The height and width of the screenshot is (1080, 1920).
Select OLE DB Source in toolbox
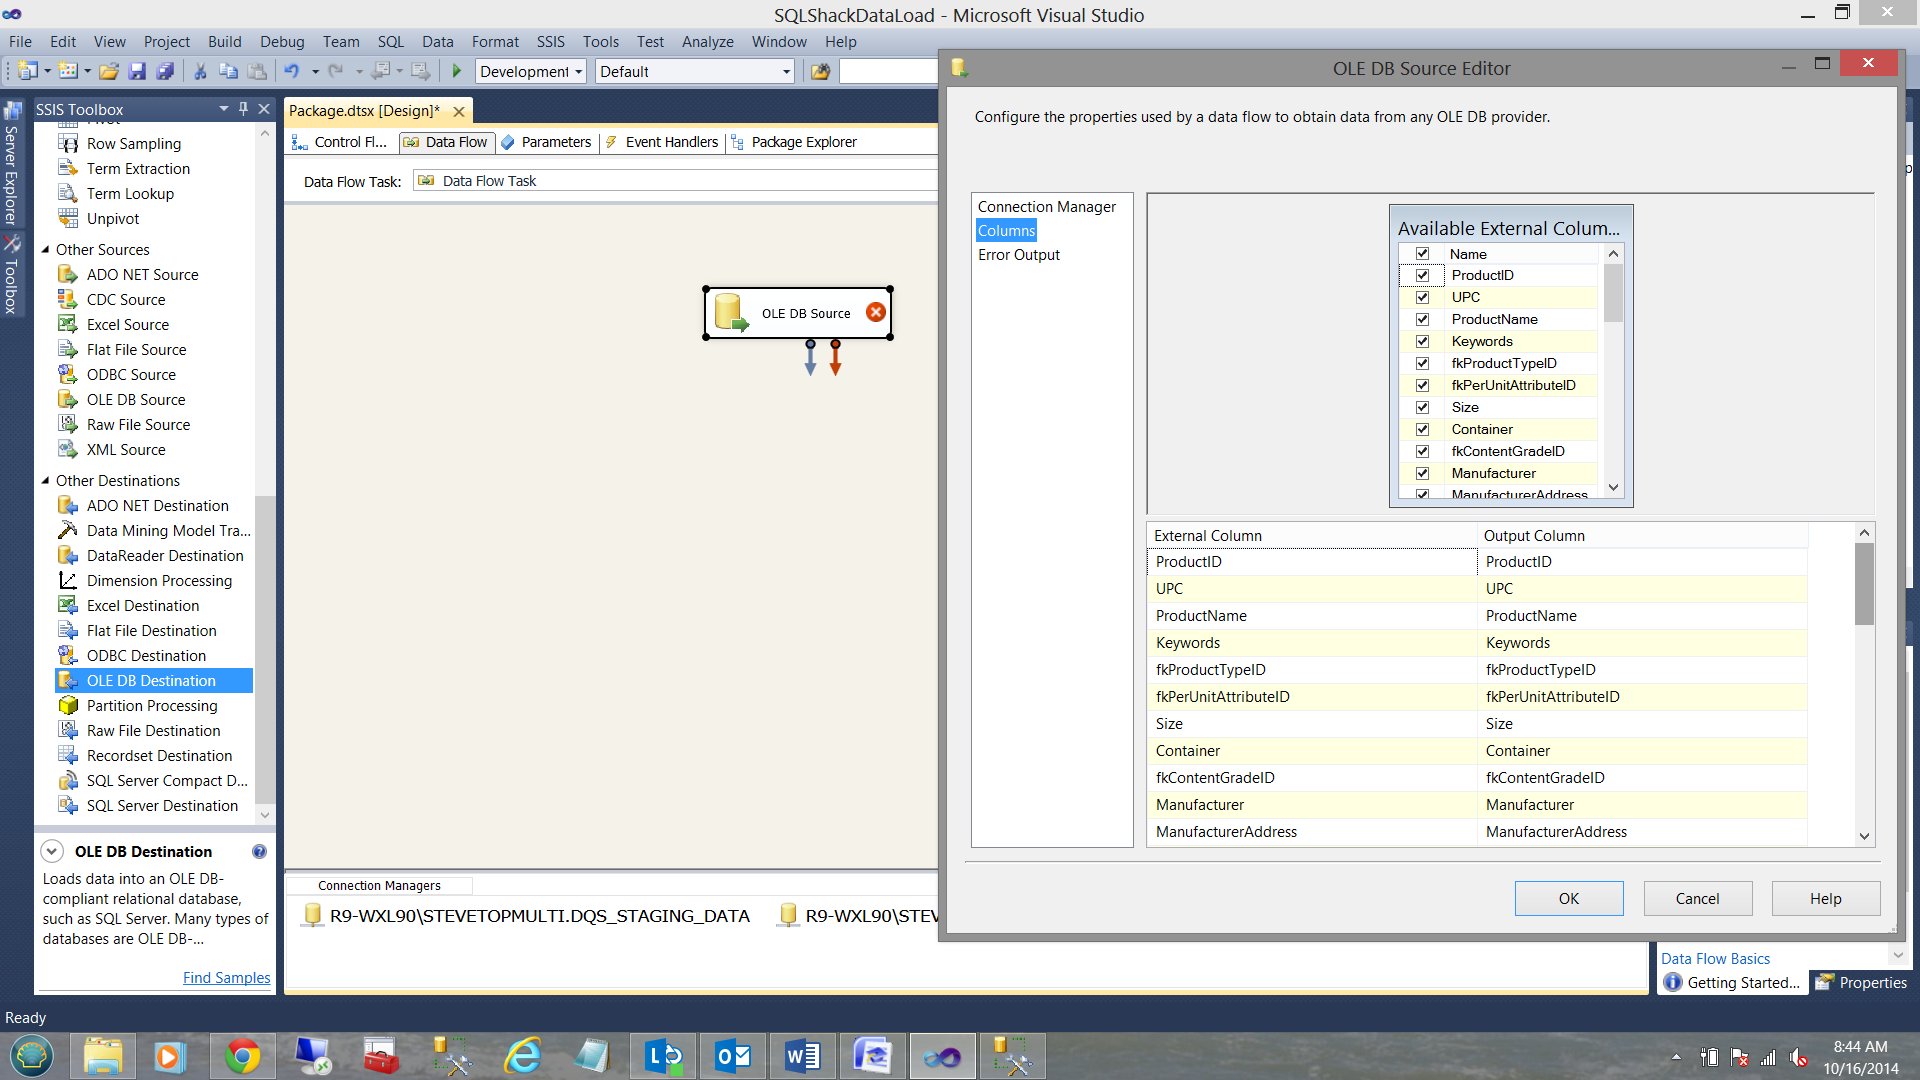(136, 400)
